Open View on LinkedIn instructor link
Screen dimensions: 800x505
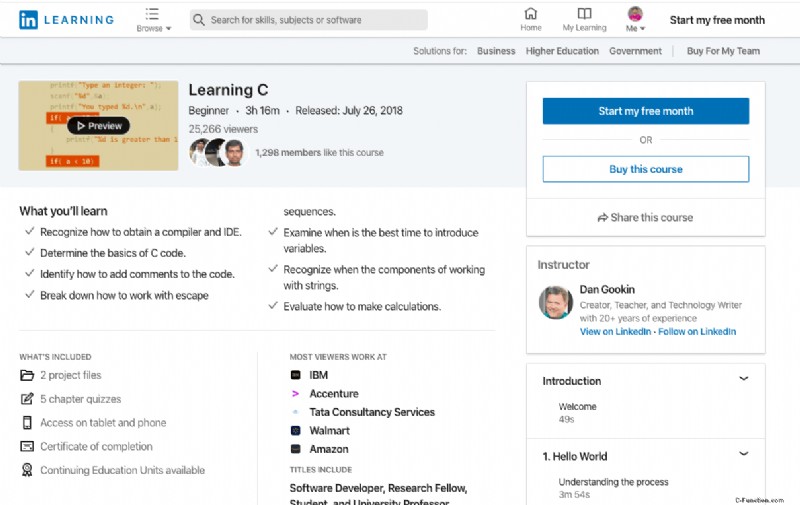click(x=615, y=332)
